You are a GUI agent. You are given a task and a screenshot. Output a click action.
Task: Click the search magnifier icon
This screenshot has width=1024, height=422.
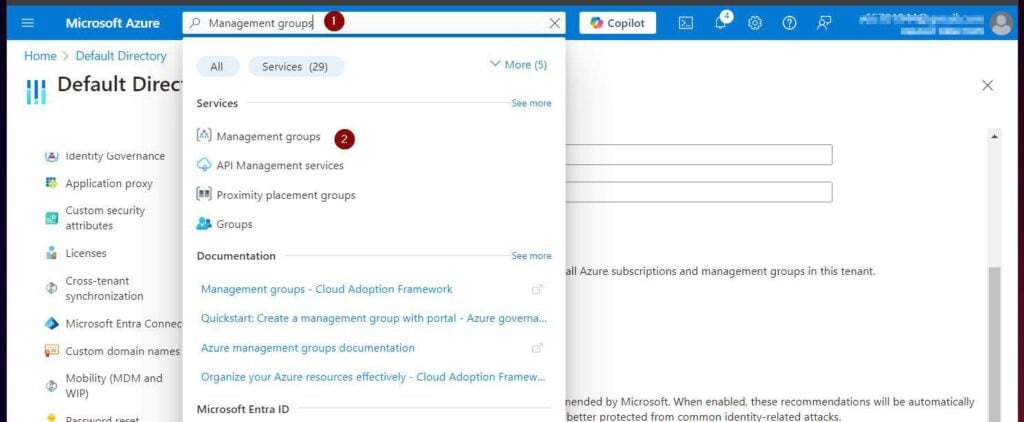pos(195,23)
